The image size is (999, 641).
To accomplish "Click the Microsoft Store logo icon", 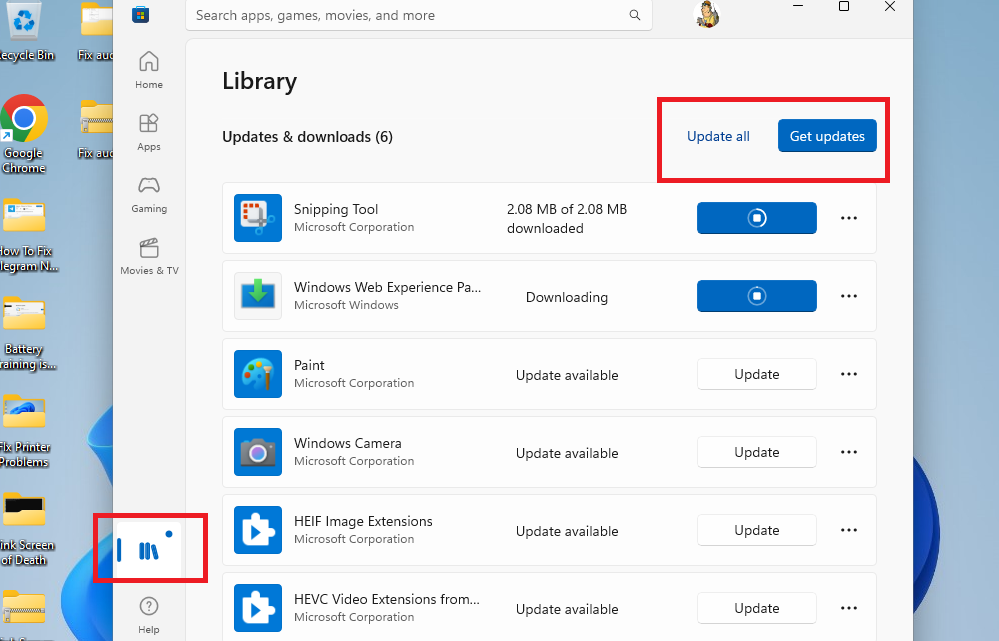I will point(140,14).
